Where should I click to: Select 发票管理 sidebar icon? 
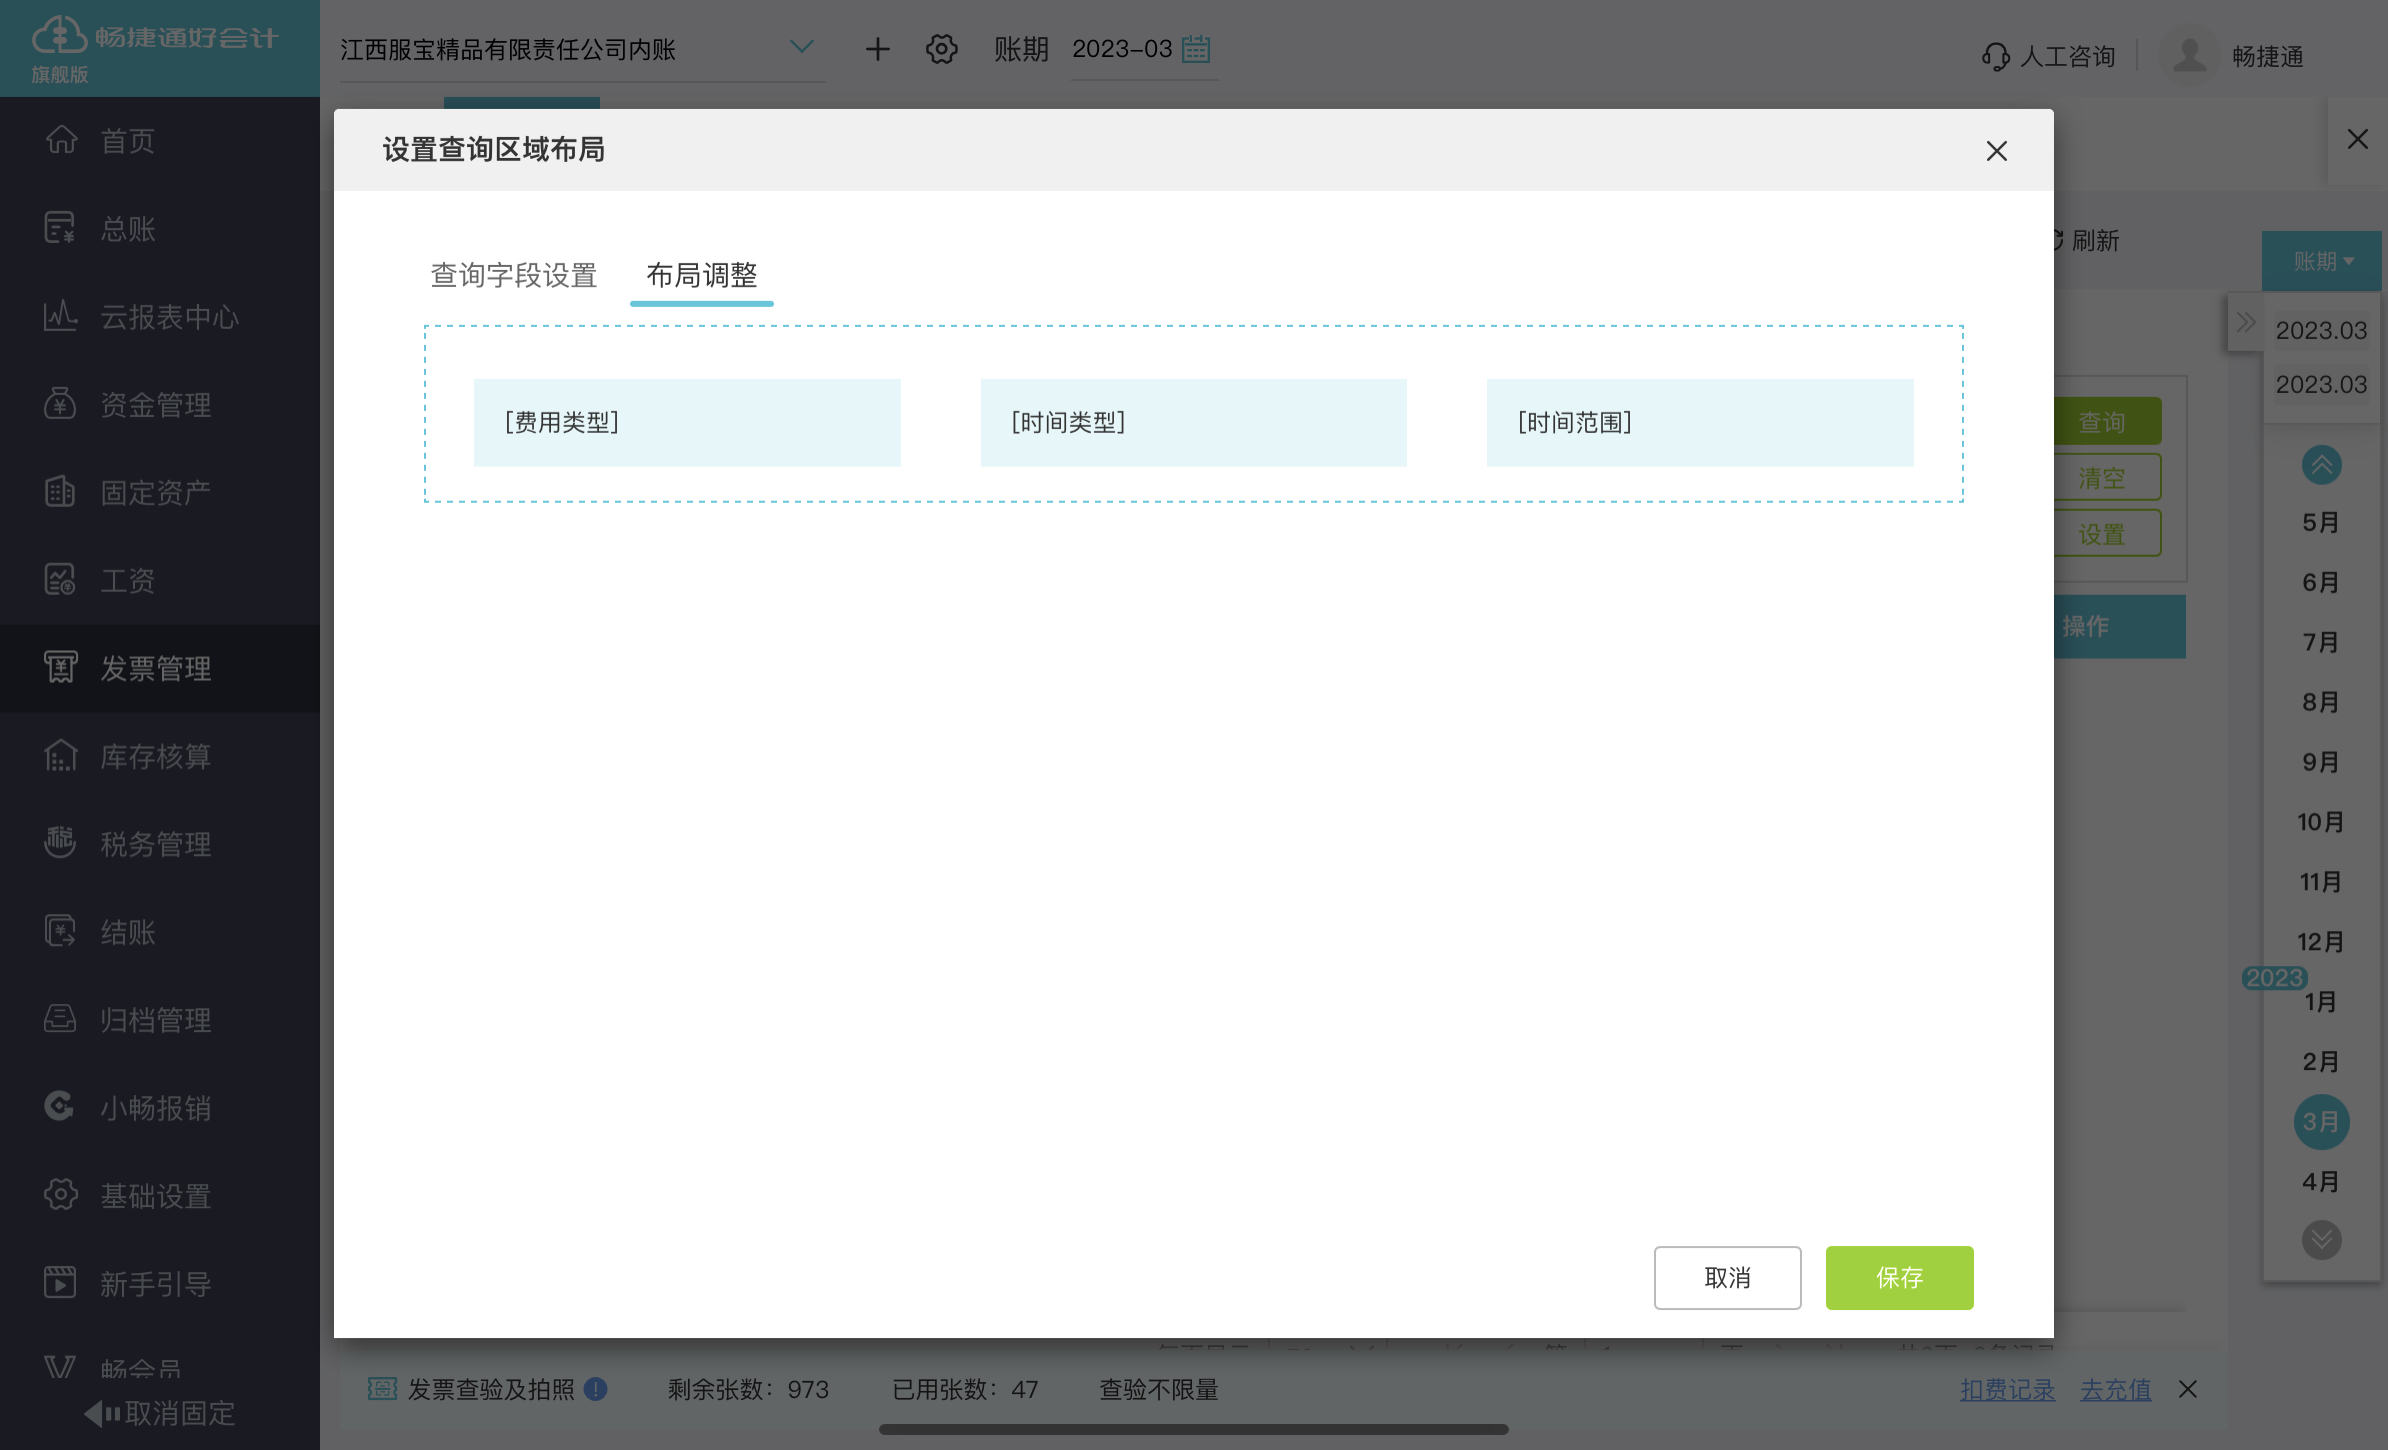pyautogui.click(x=61, y=667)
